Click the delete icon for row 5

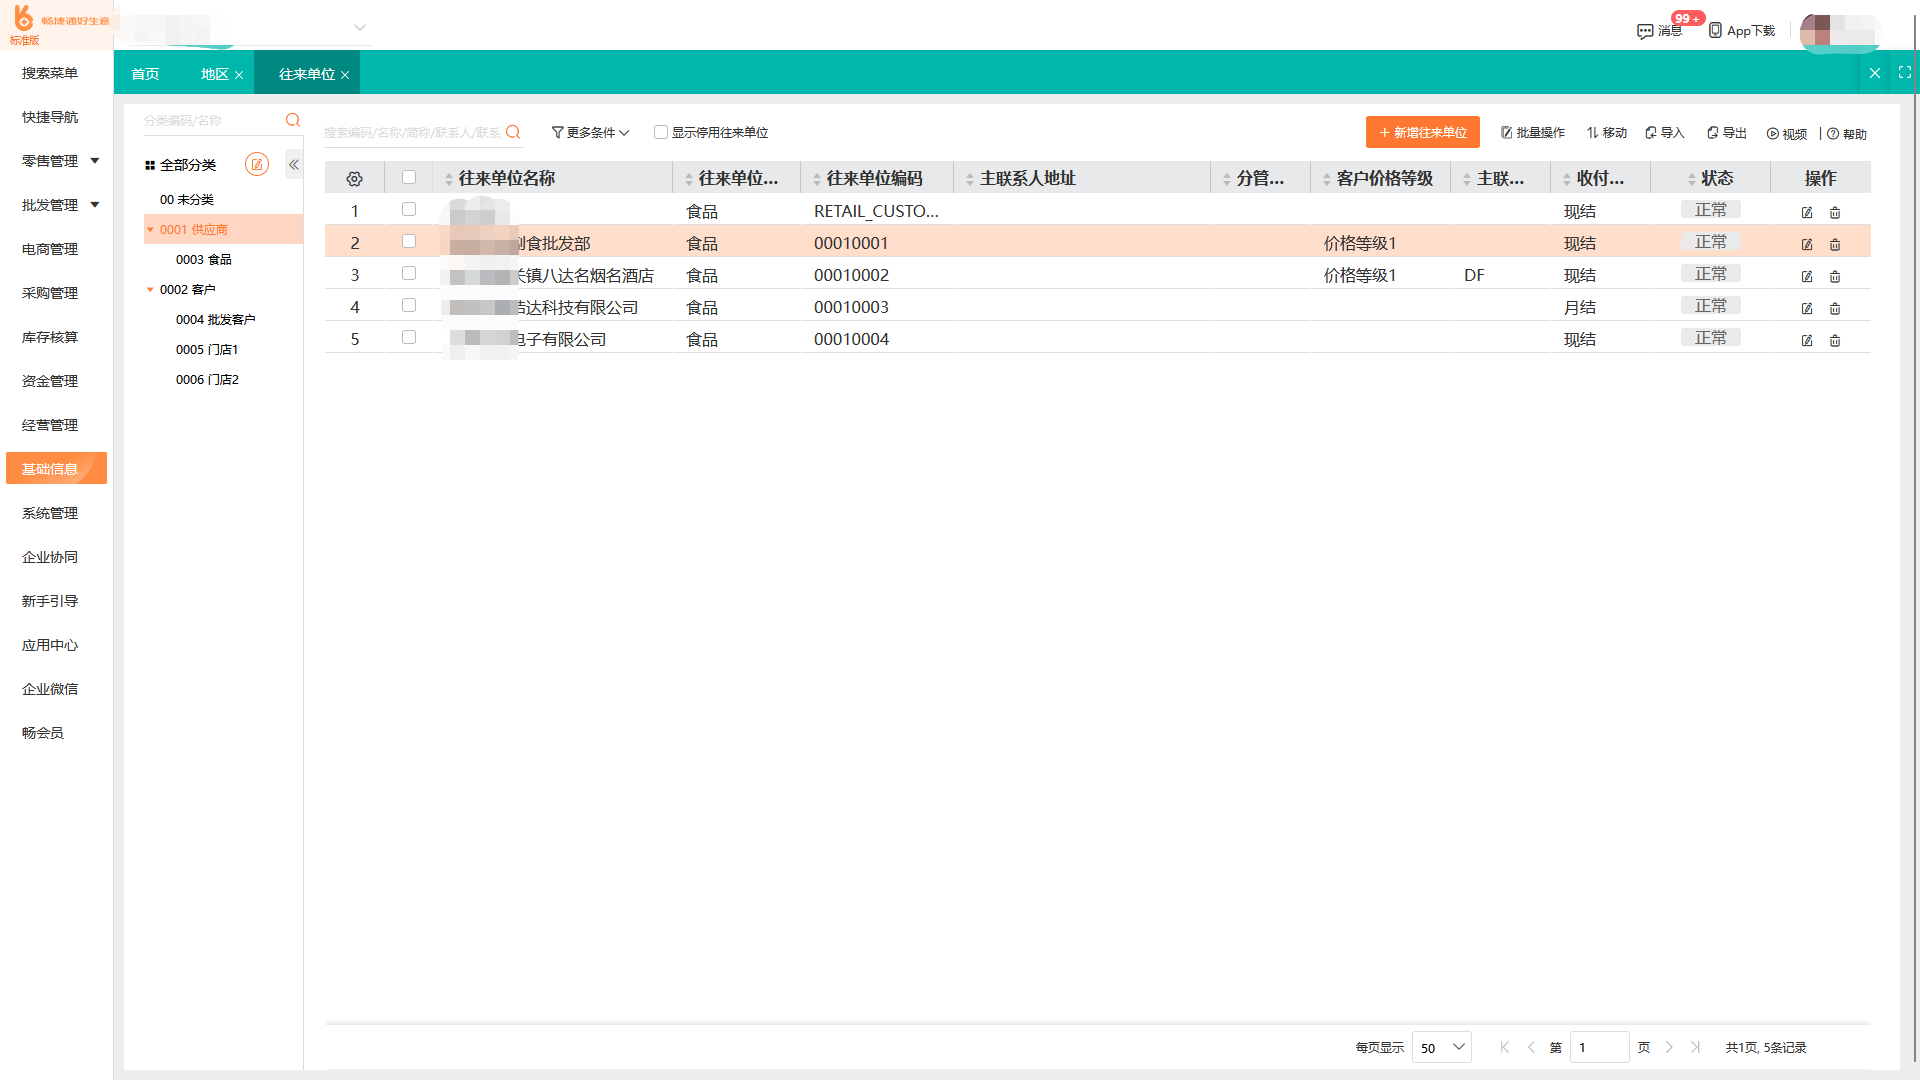pos(1834,339)
